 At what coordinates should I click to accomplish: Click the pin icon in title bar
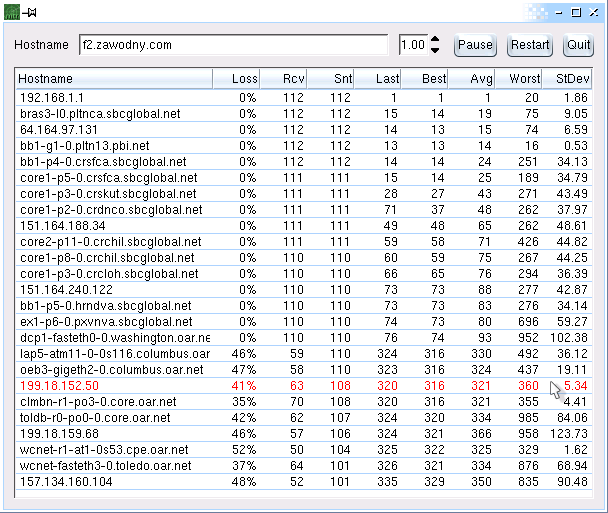31,12
